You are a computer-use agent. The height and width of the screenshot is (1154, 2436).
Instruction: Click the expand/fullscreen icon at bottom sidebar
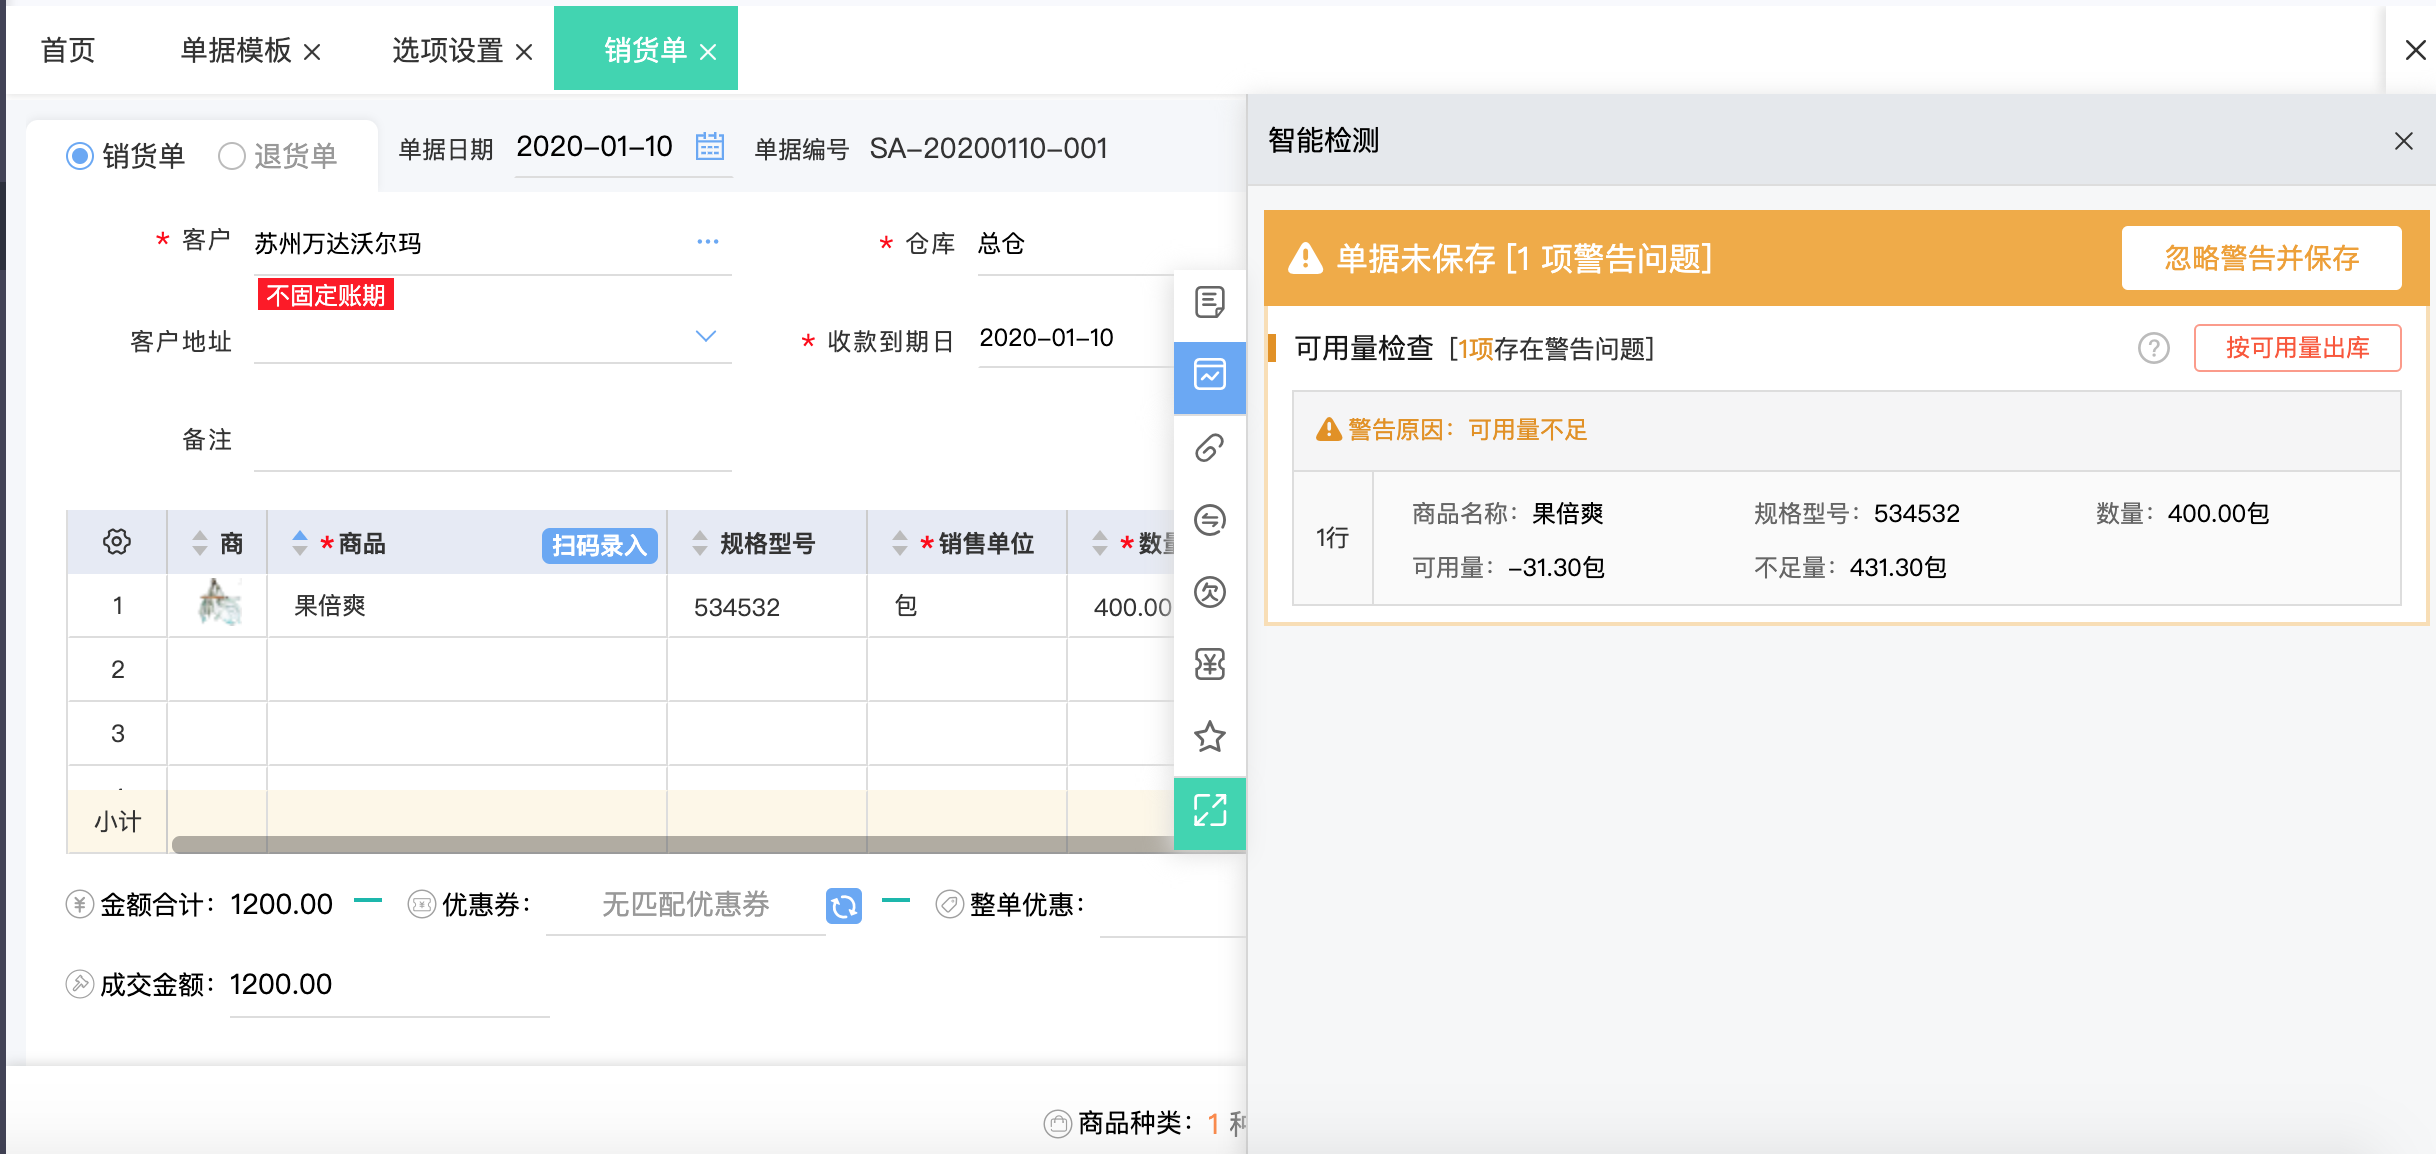(x=1210, y=809)
